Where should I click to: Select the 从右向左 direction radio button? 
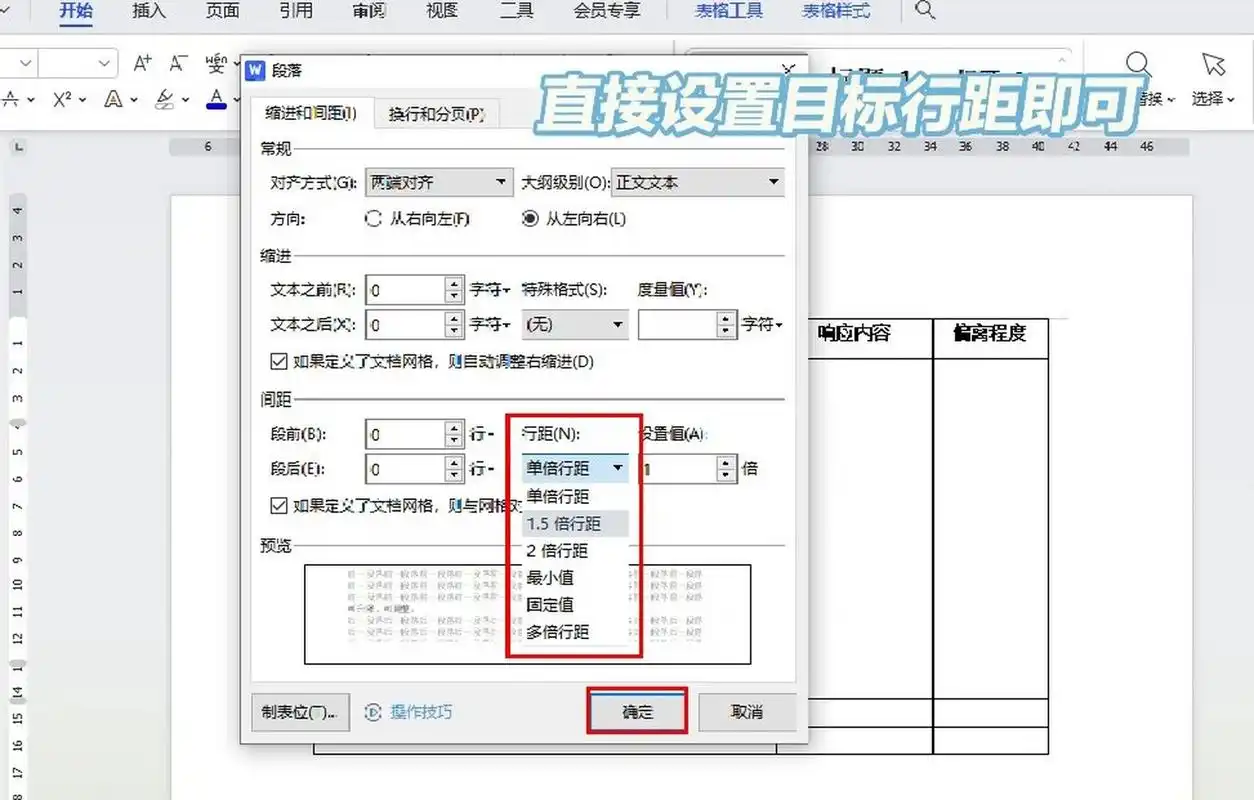click(x=373, y=218)
